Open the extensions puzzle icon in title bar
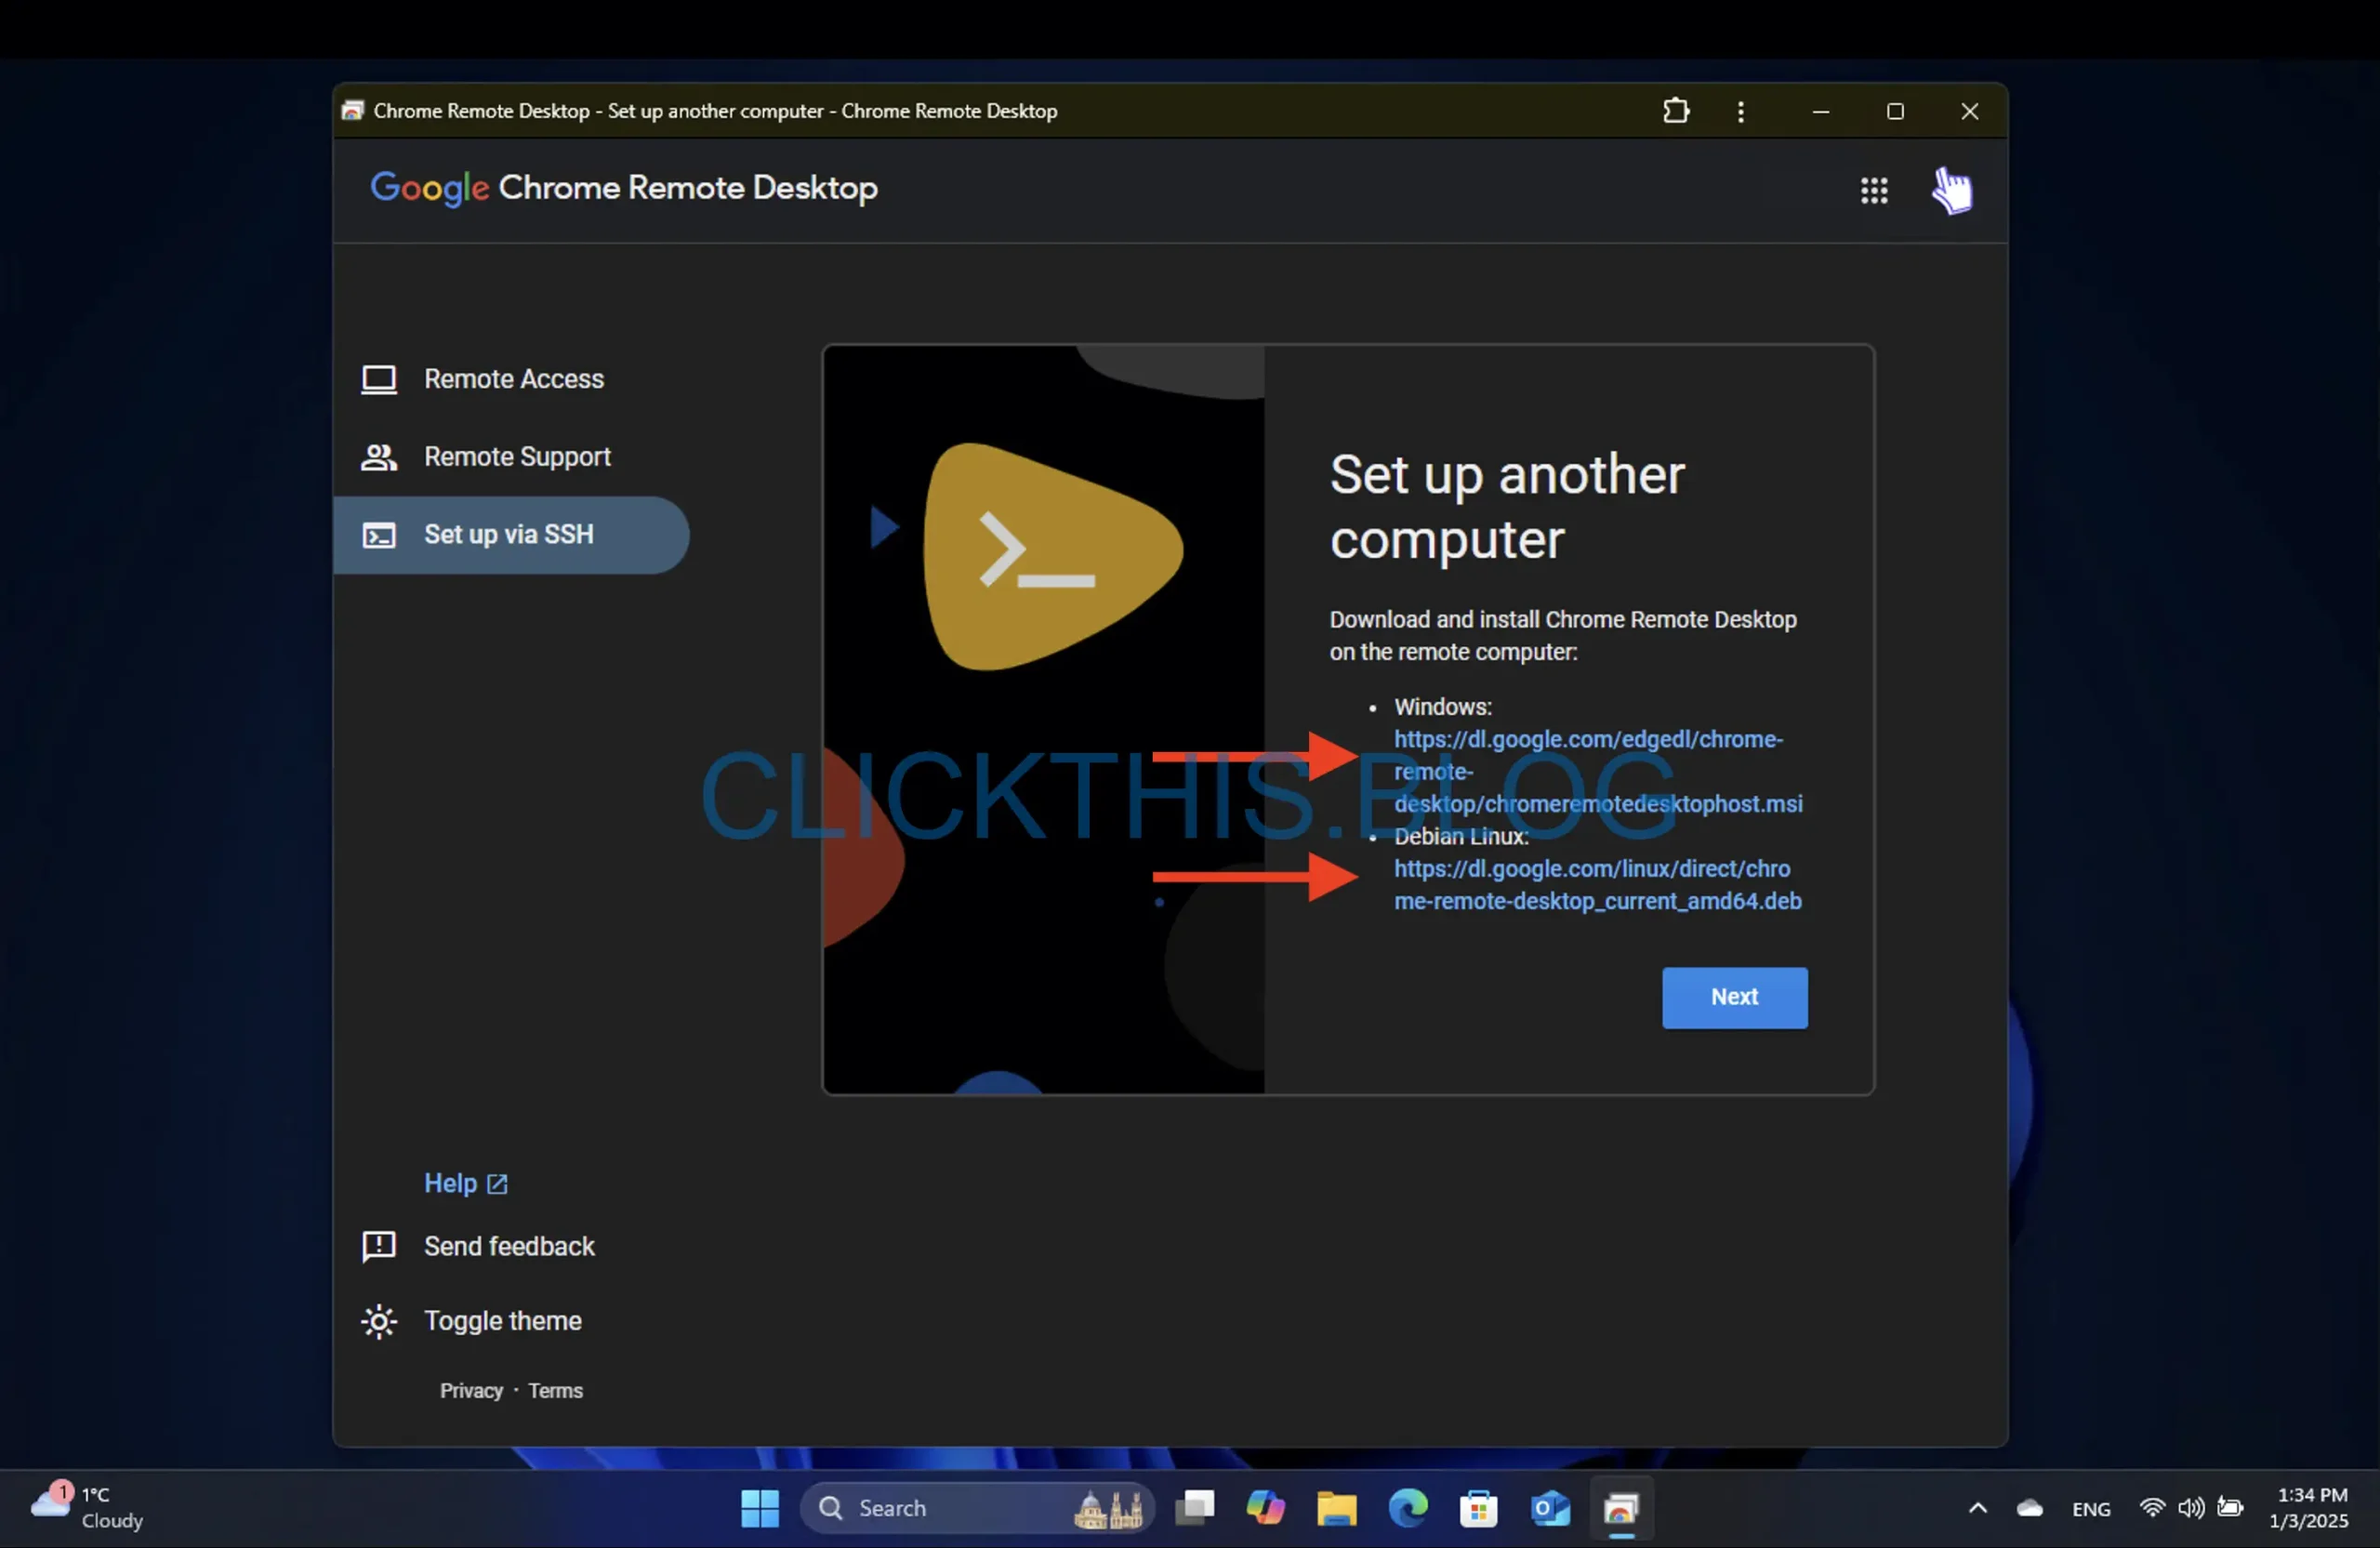 pyautogui.click(x=1677, y=111)
